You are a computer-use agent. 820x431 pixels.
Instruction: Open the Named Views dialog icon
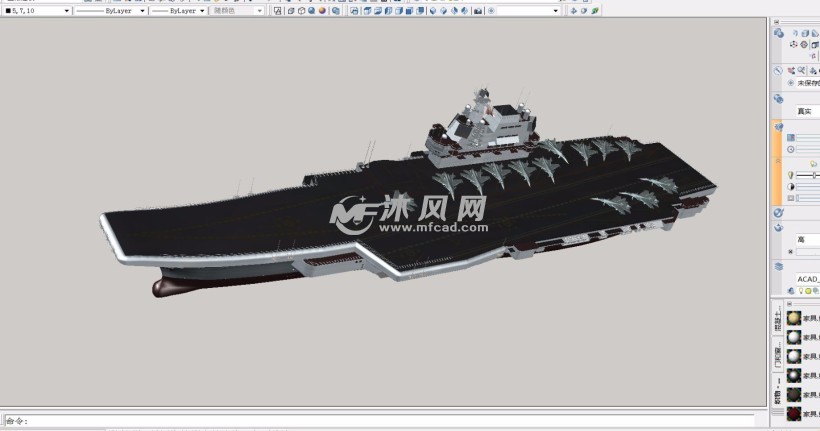tap(352, 11)
